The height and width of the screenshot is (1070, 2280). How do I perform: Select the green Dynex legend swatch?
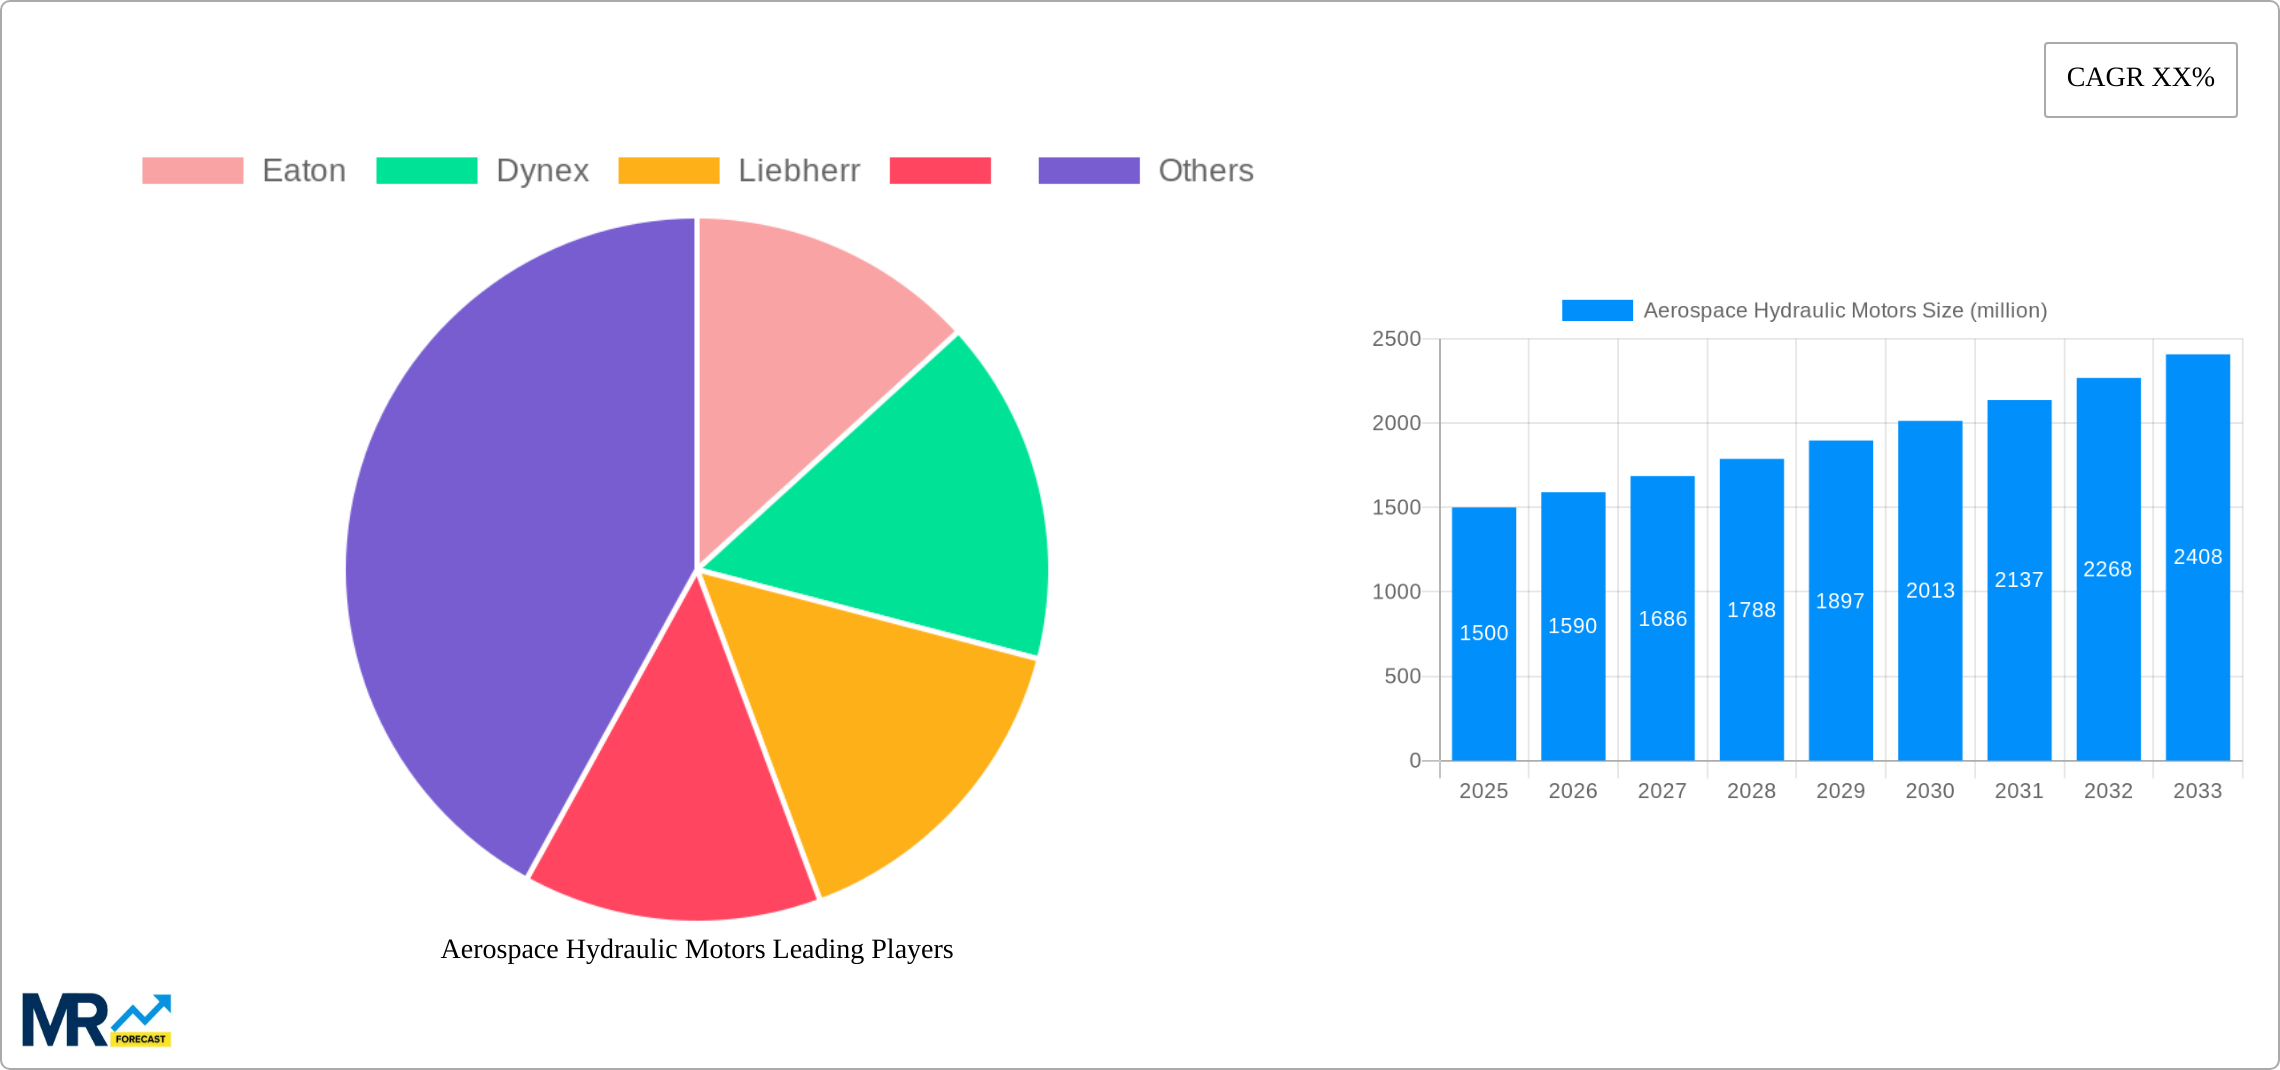(x=426, y=170)
